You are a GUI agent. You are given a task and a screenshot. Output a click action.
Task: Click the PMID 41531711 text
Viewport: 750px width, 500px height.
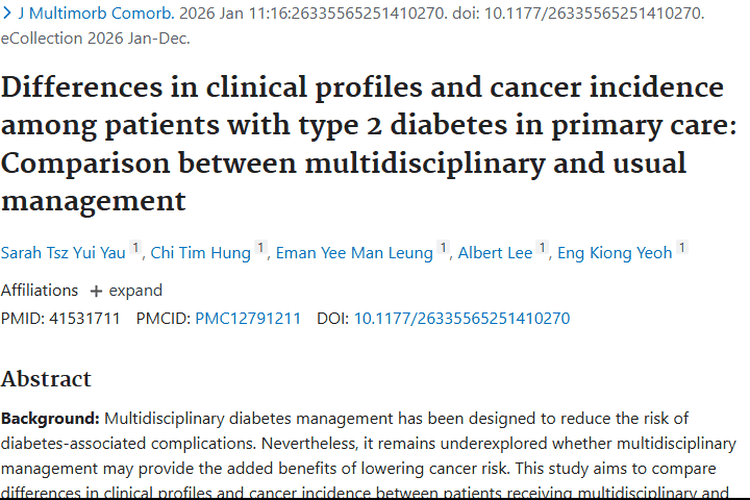click(x=60, y=319)
